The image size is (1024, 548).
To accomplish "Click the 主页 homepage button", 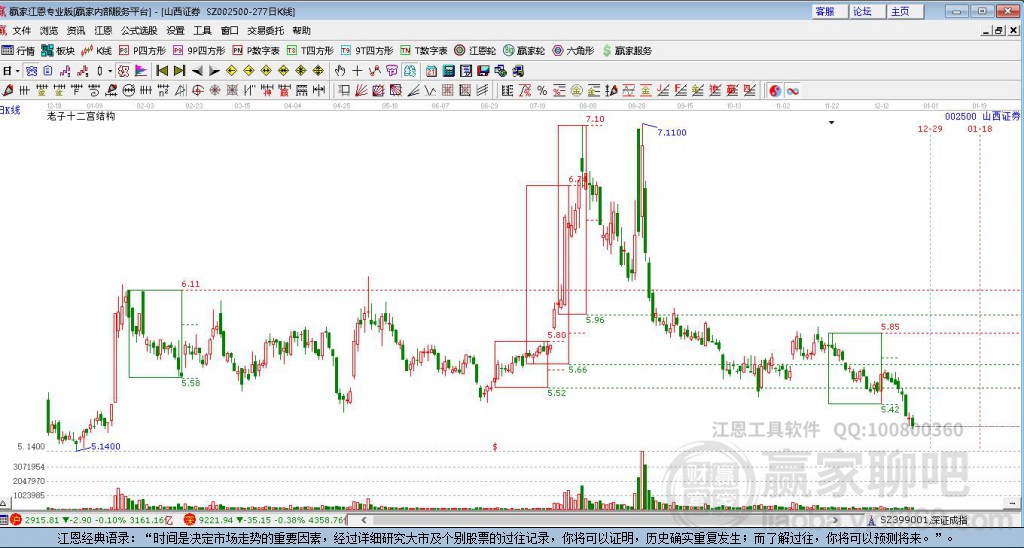I will coord(900,11).
